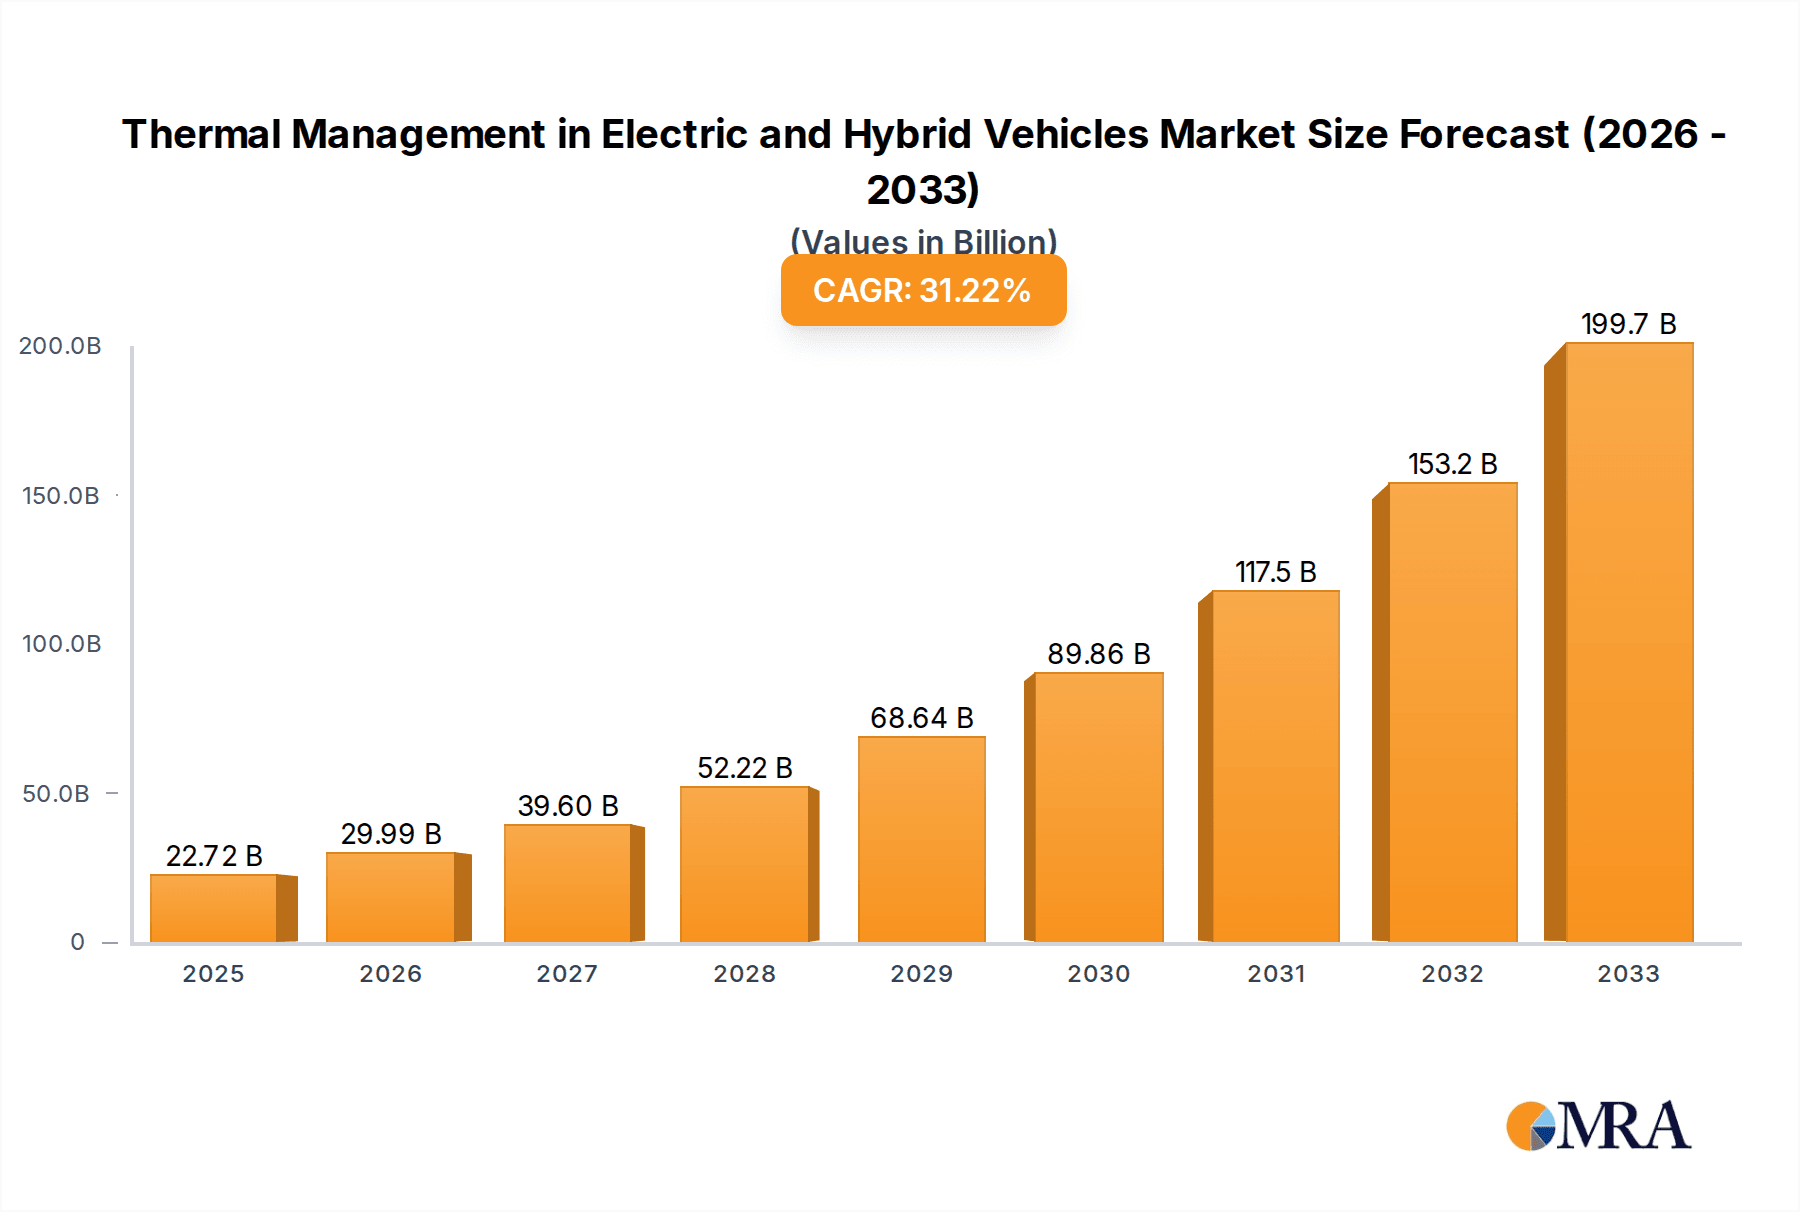The width and height of the screenshot is (1800, 1212).
Task: Click the 22.72 B label above the 2025 bar
Action: 213,855
